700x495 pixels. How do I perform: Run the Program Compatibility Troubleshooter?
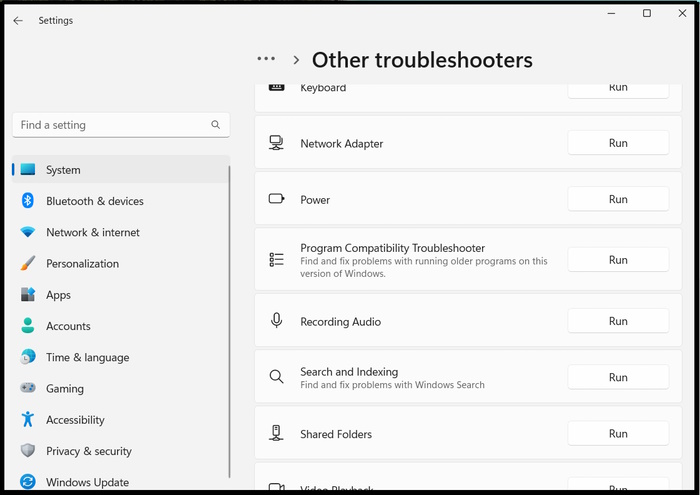point(618,260)
